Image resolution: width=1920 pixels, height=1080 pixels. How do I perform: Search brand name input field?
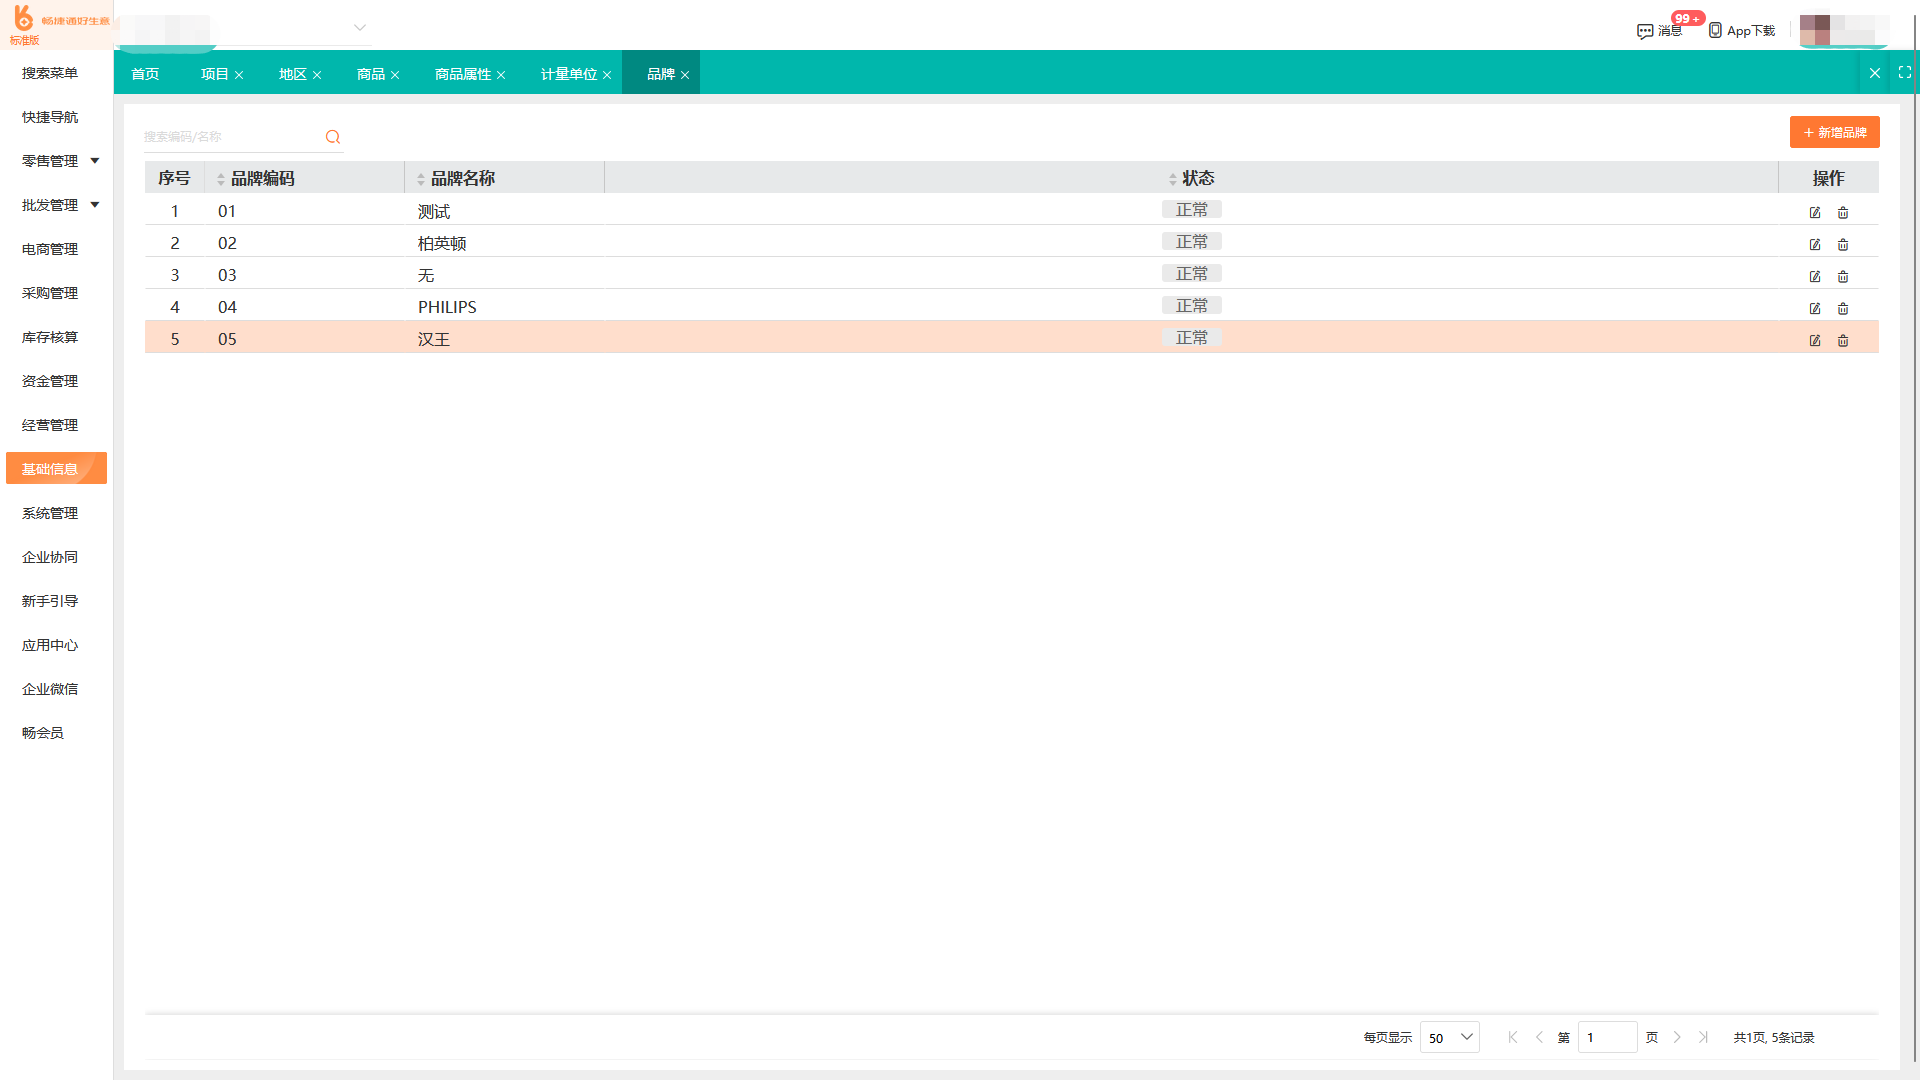click(231, 136)
